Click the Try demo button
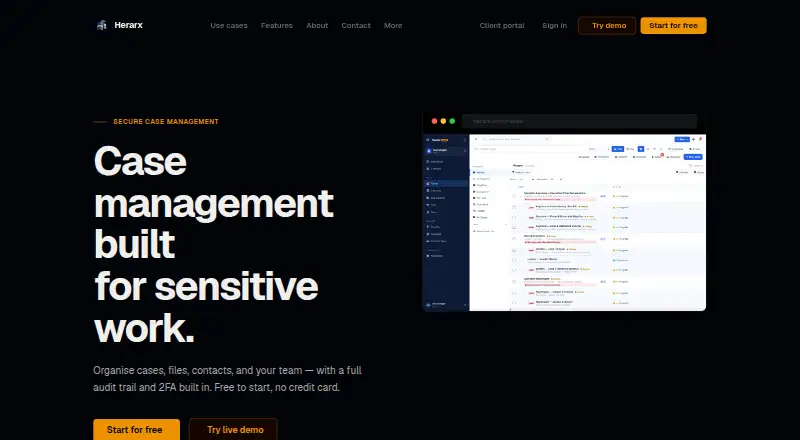Screen dimensions: 800x440 [x=607, y=26]
